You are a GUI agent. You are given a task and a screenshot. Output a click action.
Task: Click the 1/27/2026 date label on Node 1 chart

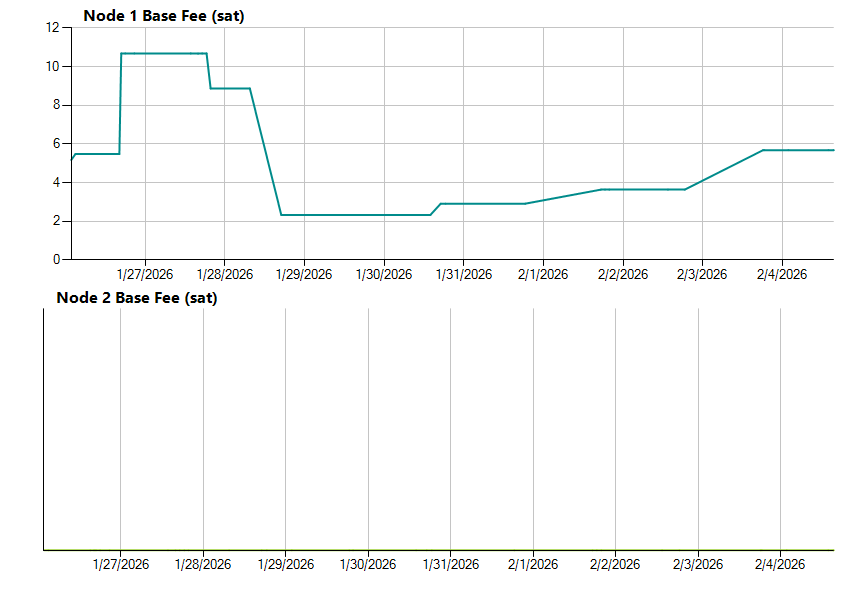(145, 274)
